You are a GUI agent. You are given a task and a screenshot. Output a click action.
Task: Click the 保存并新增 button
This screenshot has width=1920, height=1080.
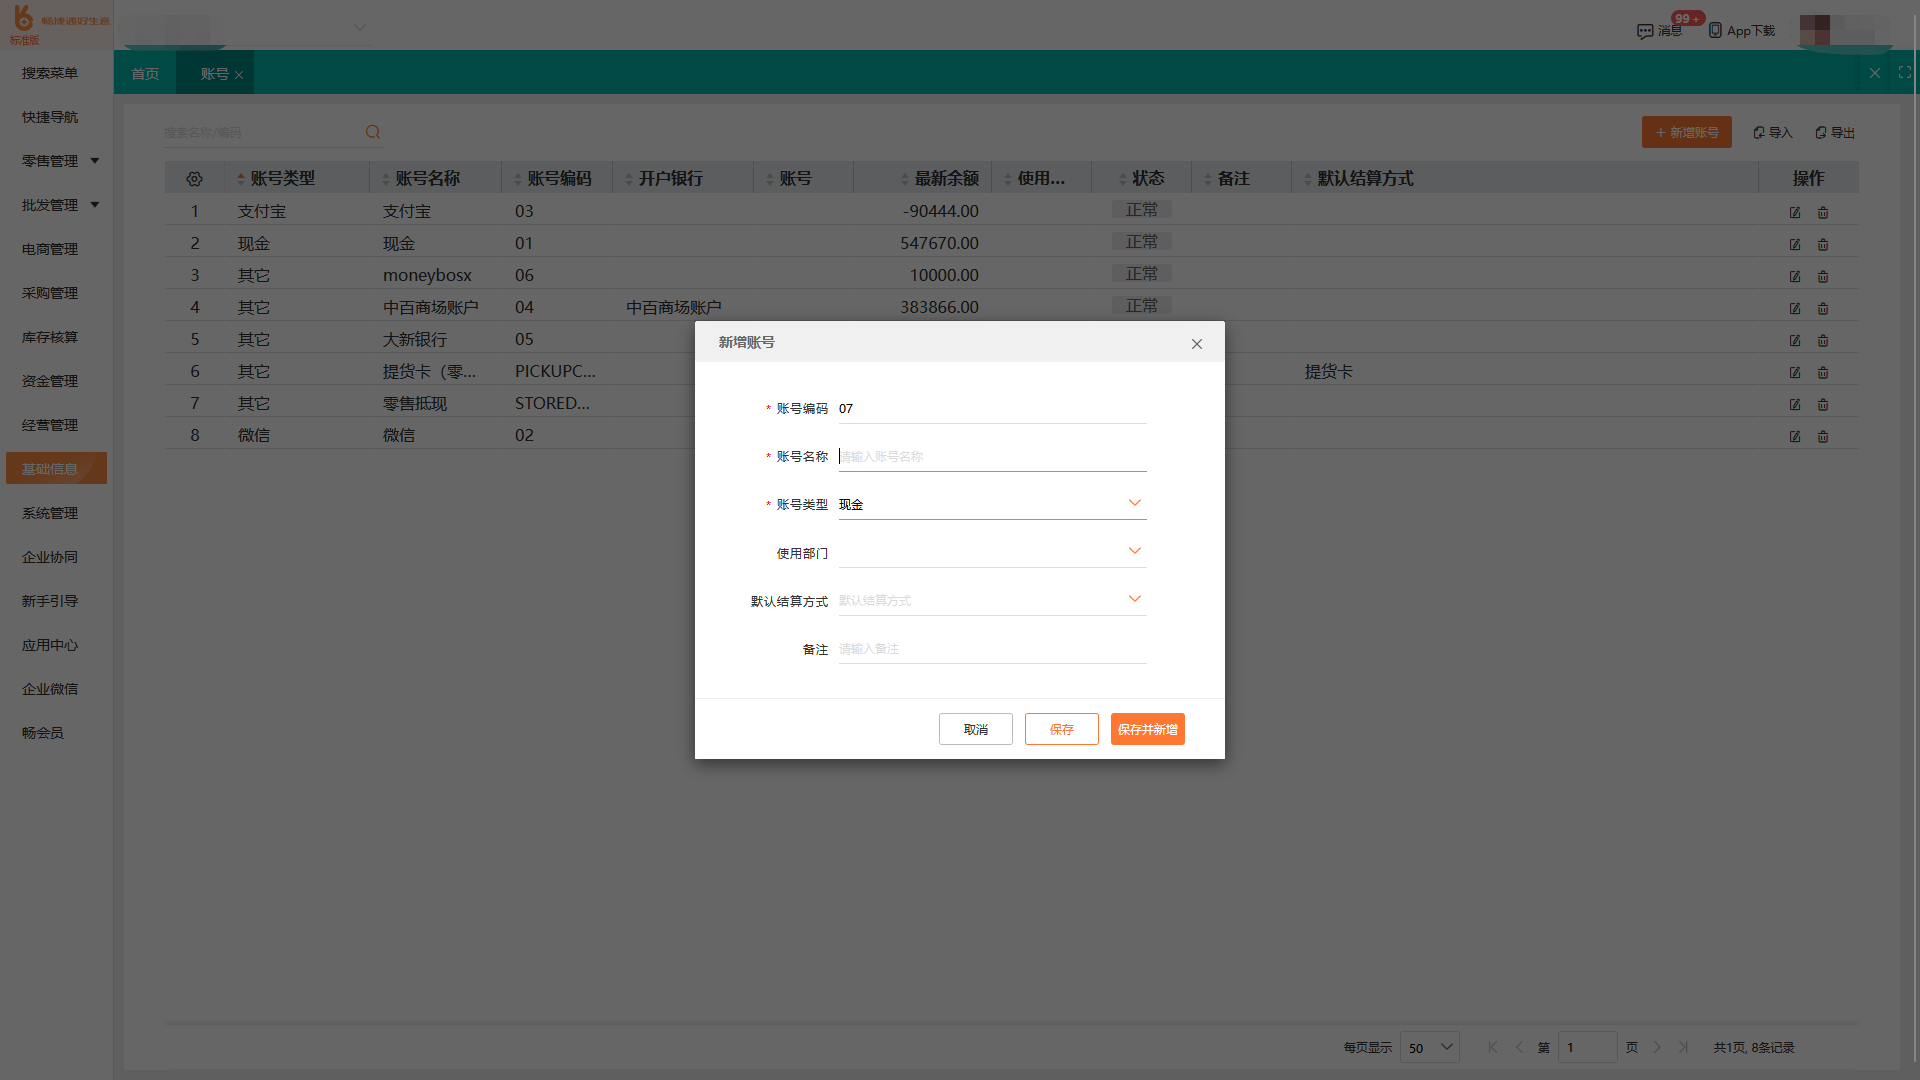point(1147,728)
